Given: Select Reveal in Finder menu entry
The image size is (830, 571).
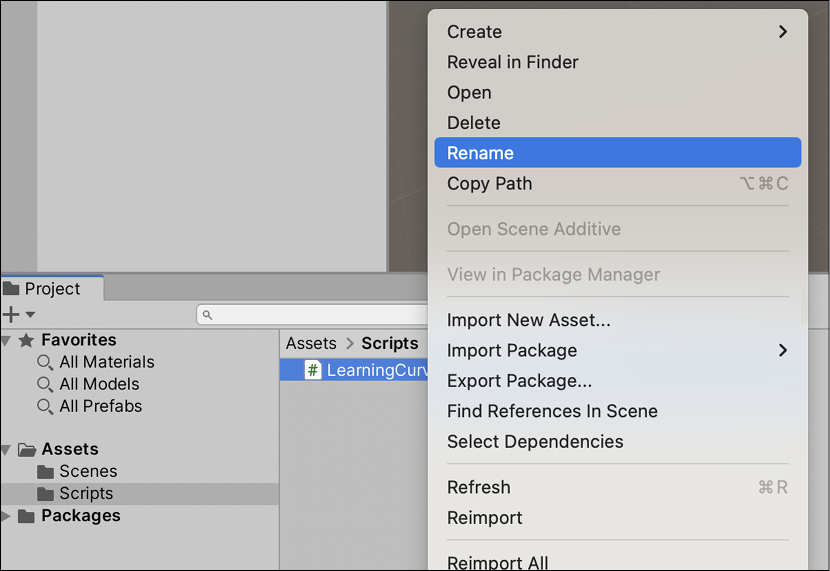Looking at the screenshot, I should pos(512,62).
